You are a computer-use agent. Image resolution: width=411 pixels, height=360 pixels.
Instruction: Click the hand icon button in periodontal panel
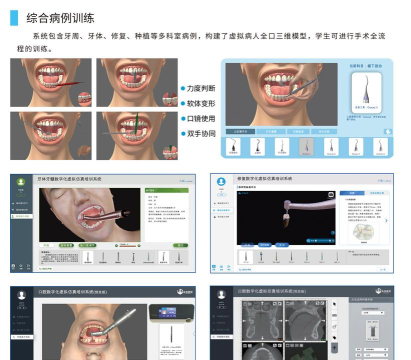pos(388,132)
